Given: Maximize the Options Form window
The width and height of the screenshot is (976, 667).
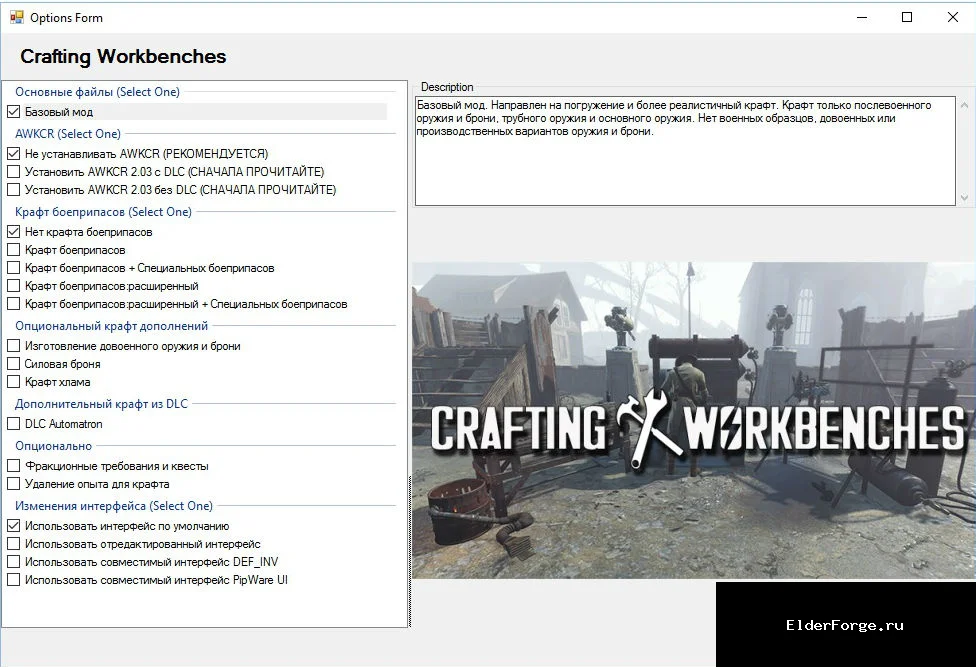Looking at the screenshot, I should [906, 17].
